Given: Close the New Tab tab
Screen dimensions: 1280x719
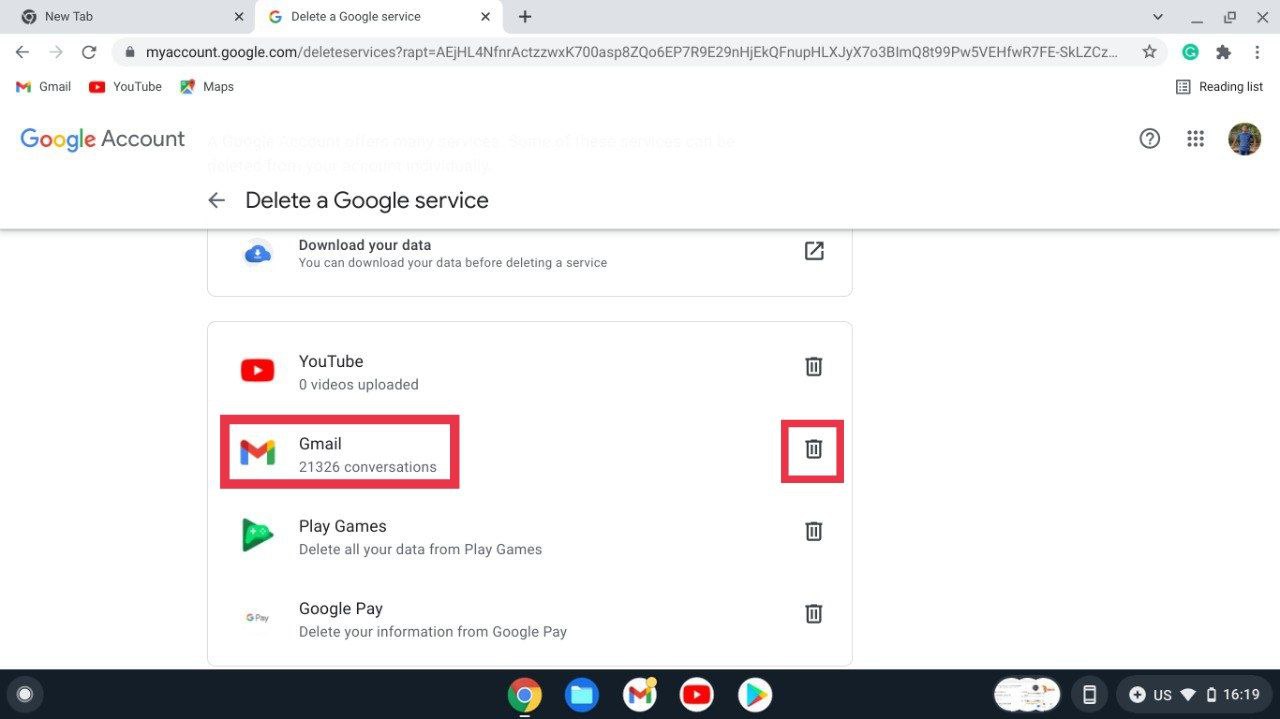Looking at the screenshot, I should 239,17.
